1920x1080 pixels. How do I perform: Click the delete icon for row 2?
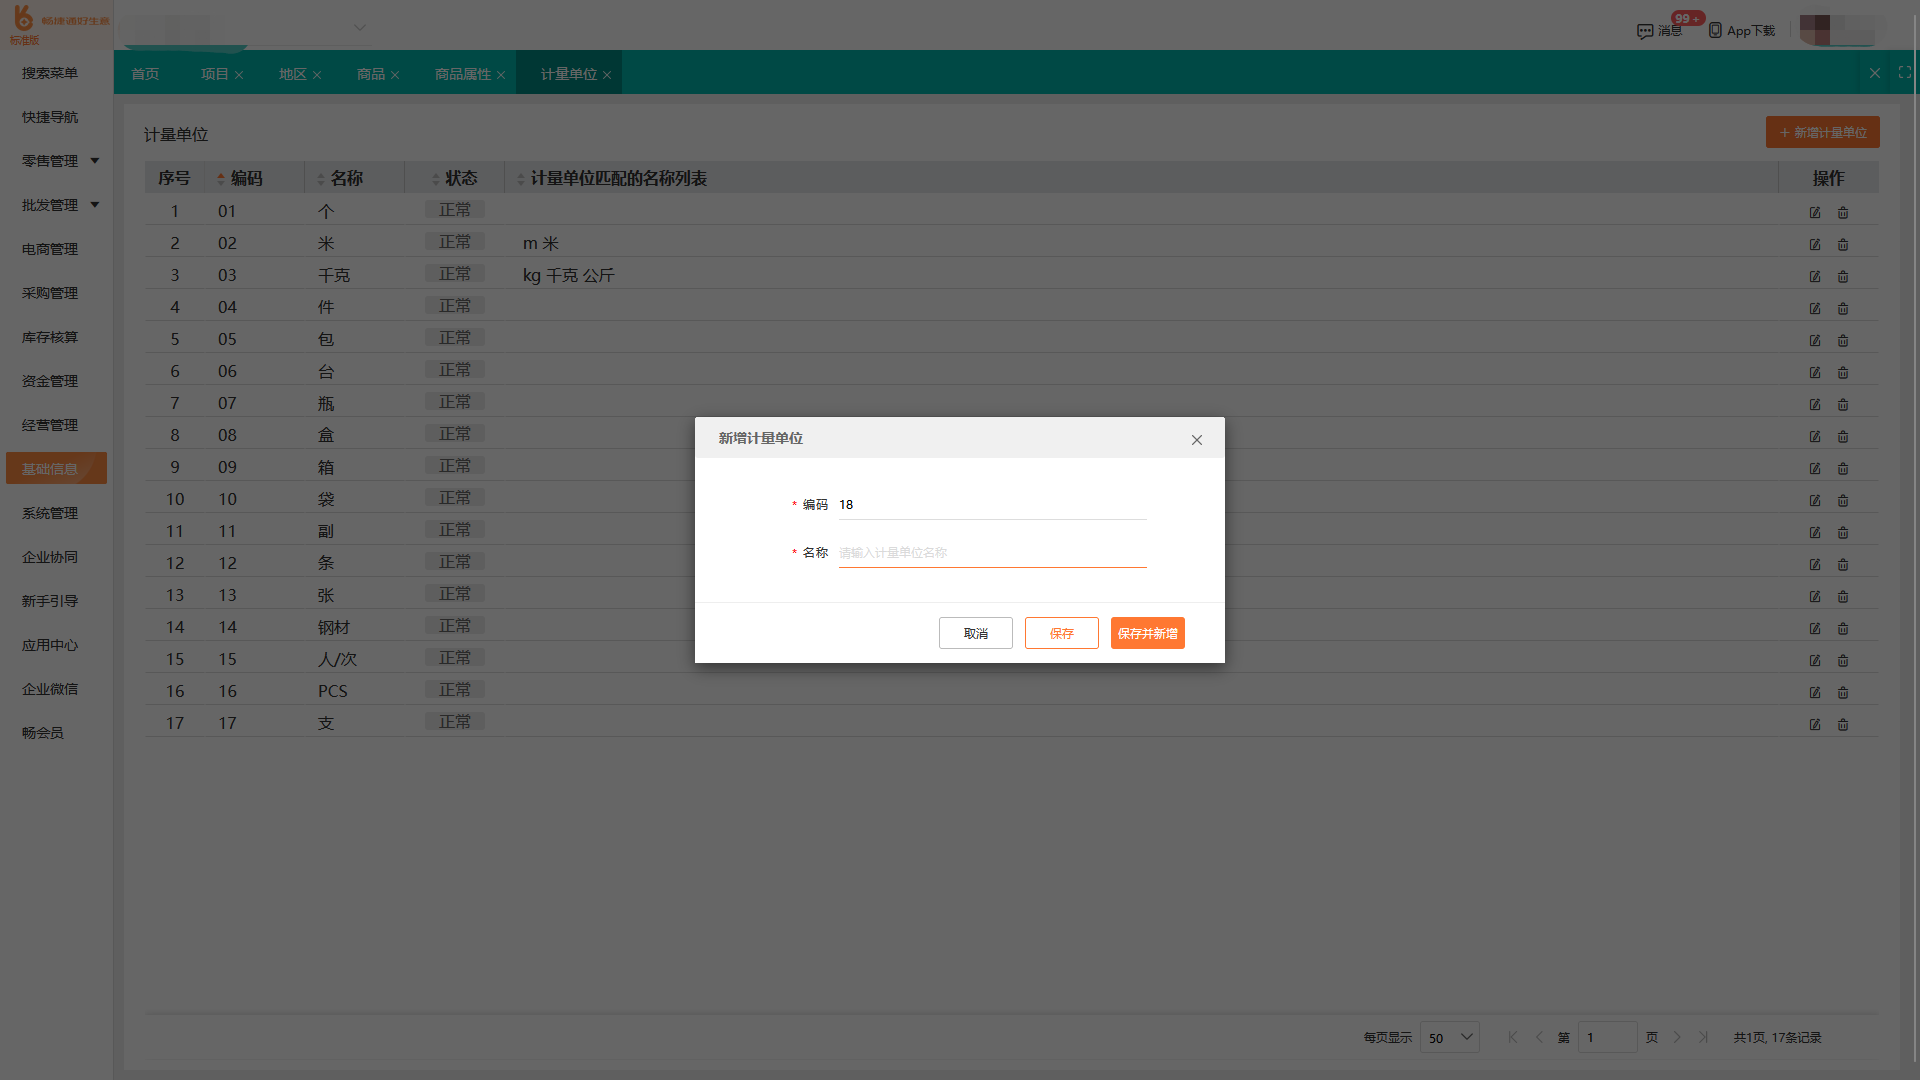pyautogui.click(x=1844, y=244)
